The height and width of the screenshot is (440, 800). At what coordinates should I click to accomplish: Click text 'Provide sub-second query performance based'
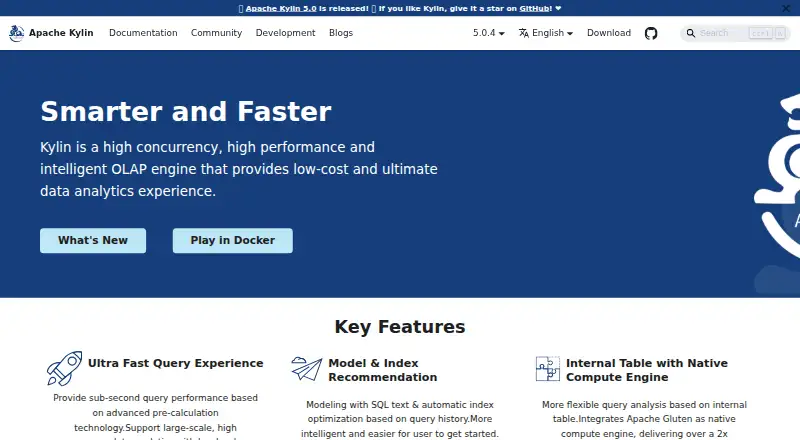155,398
